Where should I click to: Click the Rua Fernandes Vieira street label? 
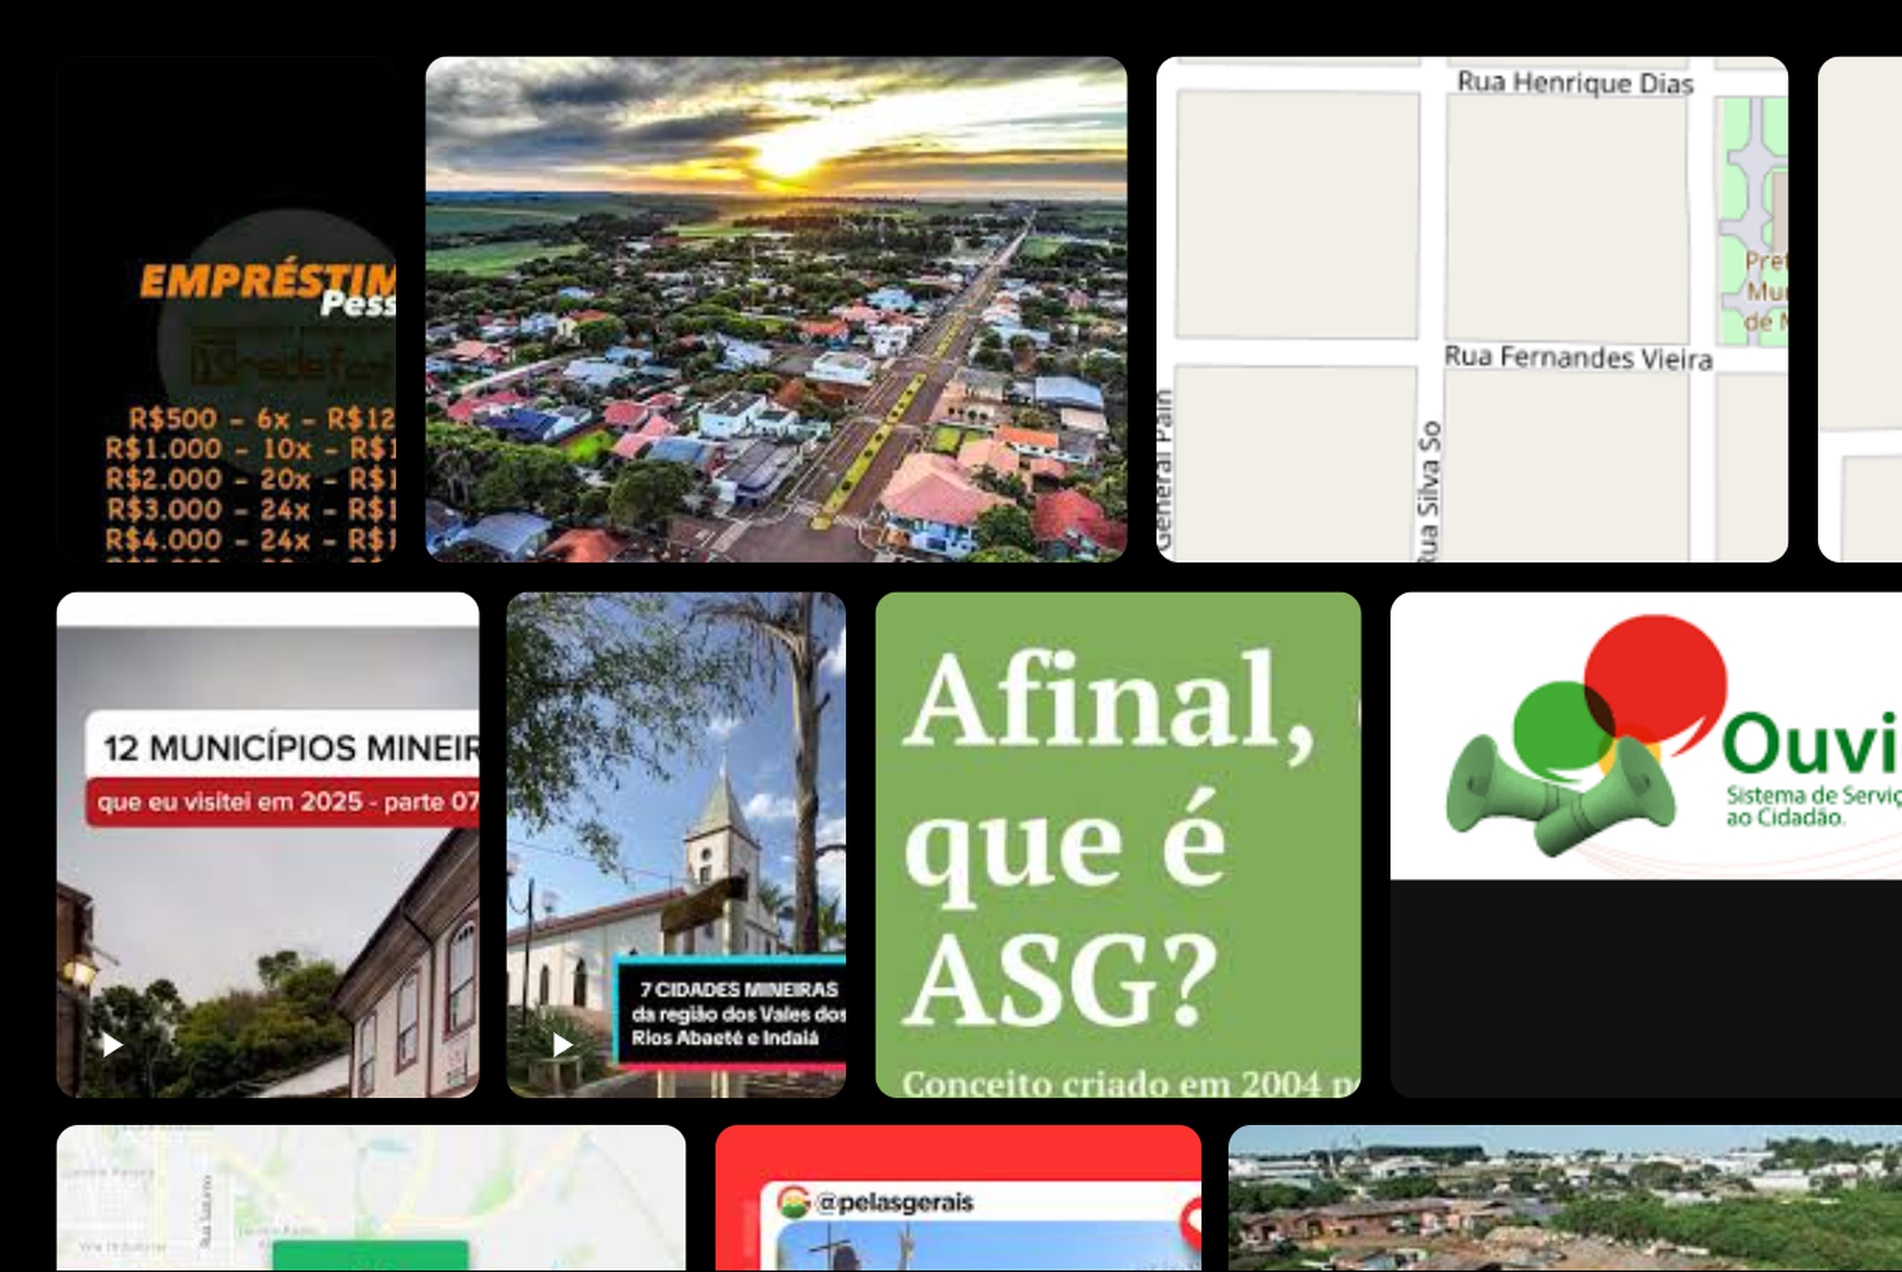1577,357
